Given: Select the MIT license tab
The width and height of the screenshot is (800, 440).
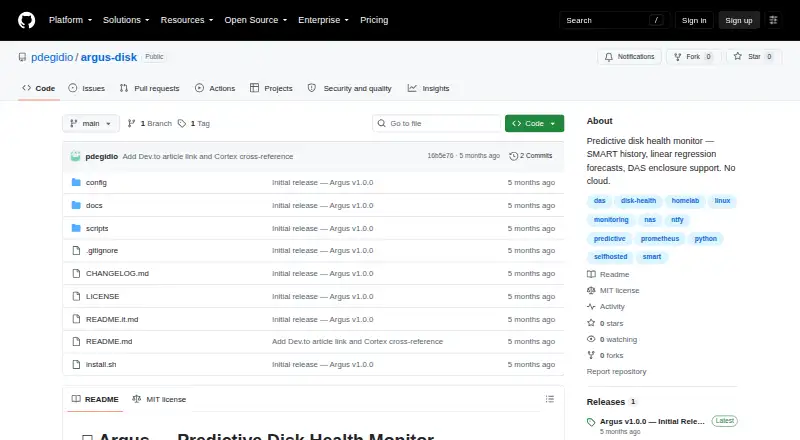Looking at the screenshot, I should point(159,399).
